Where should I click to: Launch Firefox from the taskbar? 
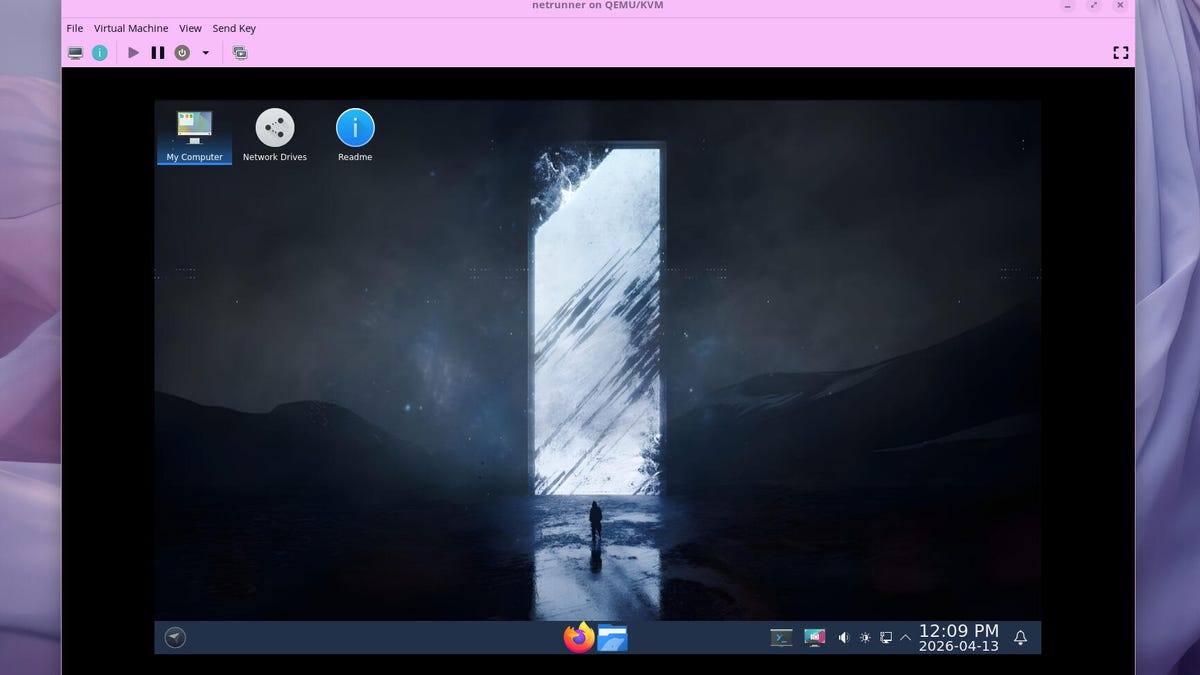(578, 637)
